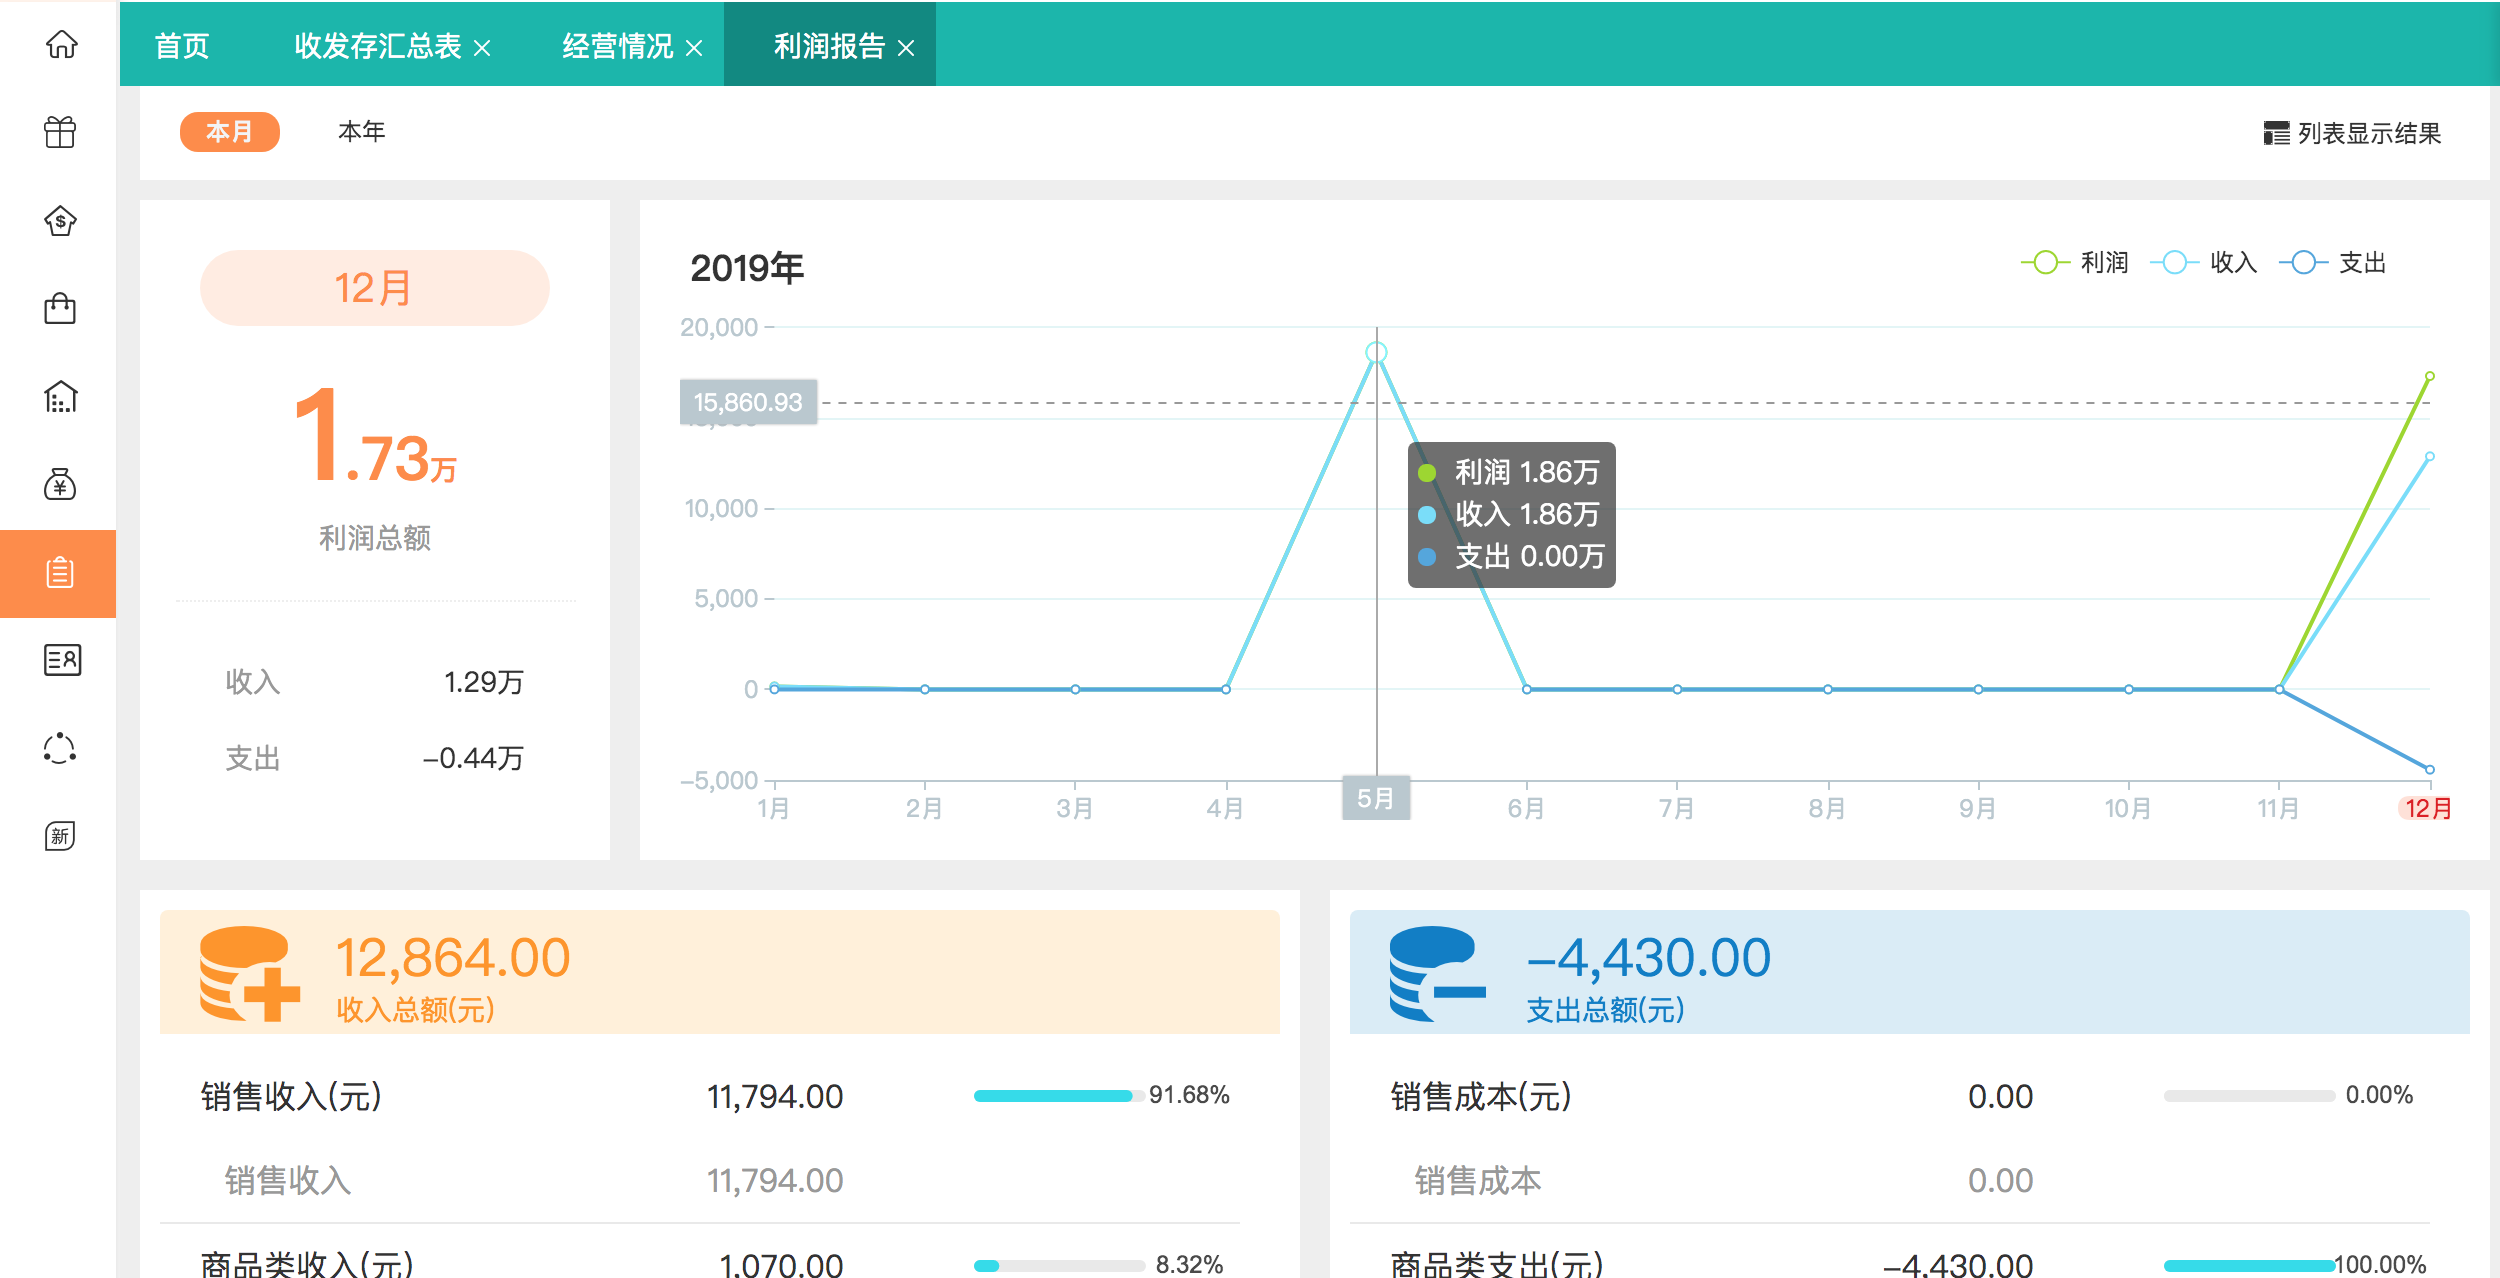Click the currency/finance sidebar icon
This screenshot has width=2500, height=1278.
(62, 484)
